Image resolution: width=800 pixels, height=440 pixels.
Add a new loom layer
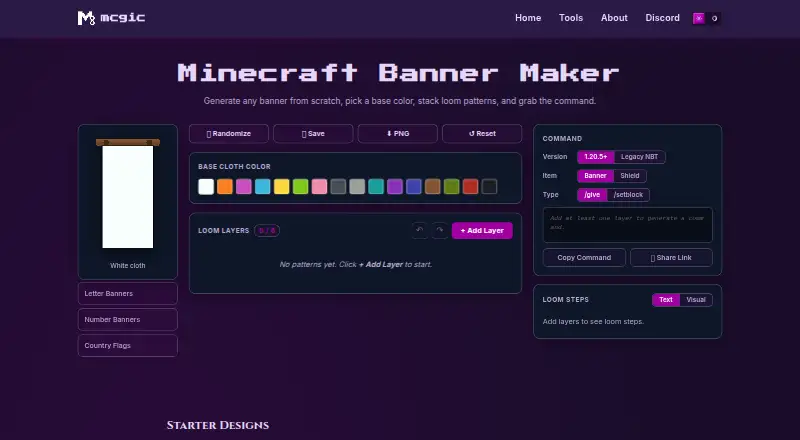[482, 231]
